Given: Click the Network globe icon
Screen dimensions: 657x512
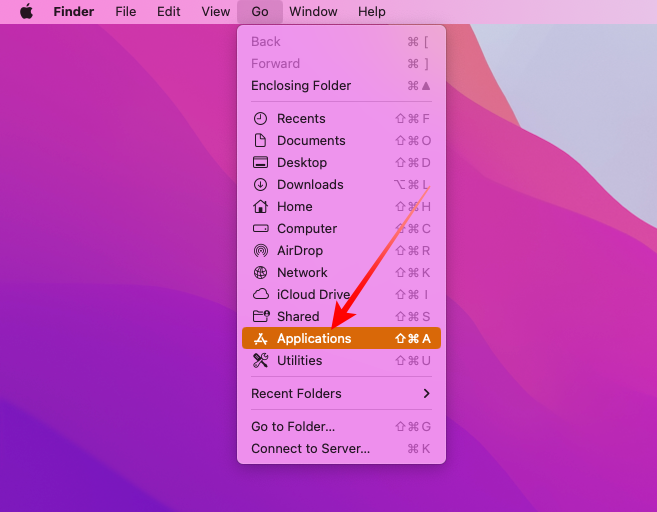Looking at the screenshot, I should (x=260, y=272).
